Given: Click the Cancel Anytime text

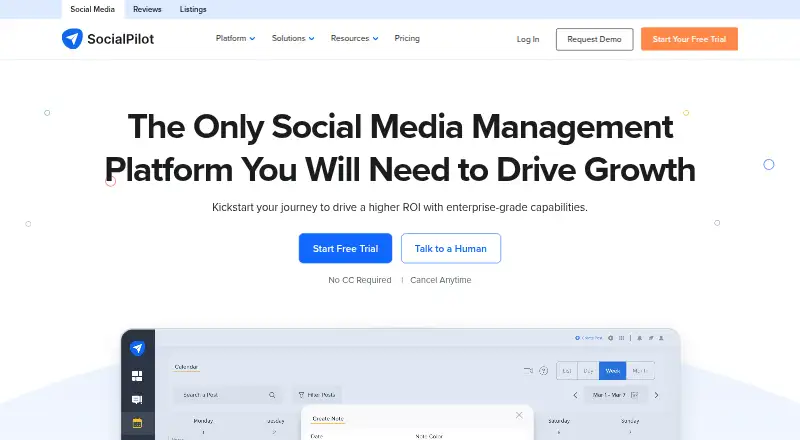Looking at the screenshot, I should tap(441, 280).
